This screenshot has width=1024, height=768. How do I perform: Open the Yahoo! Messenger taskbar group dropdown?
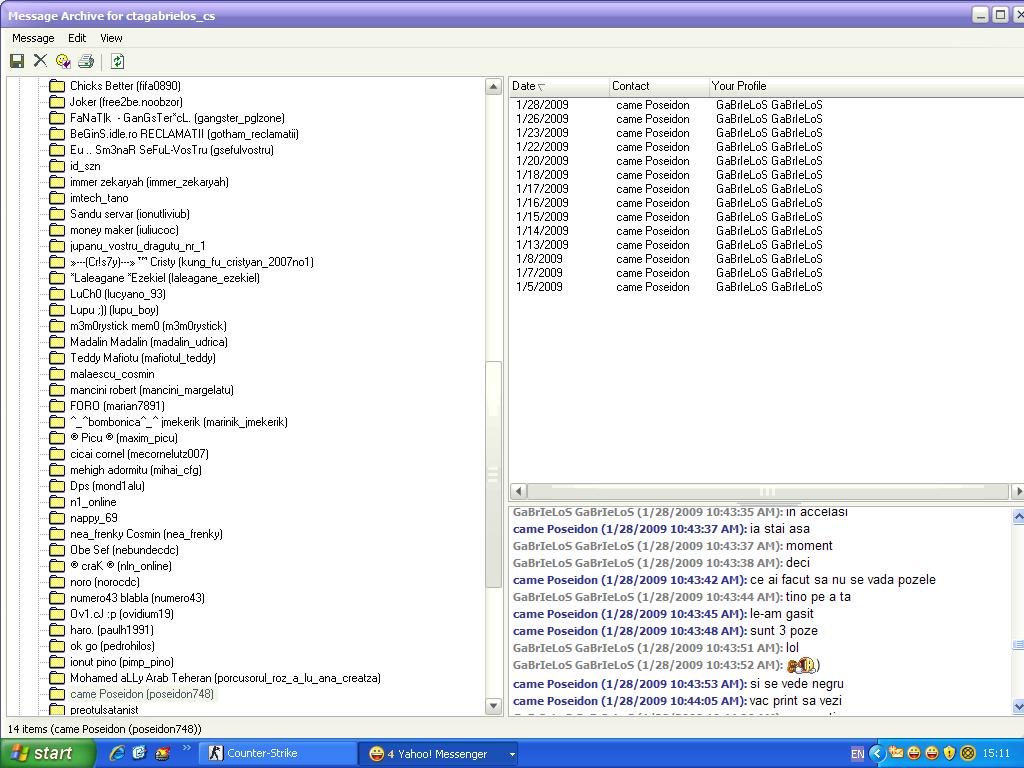(512, 754)
